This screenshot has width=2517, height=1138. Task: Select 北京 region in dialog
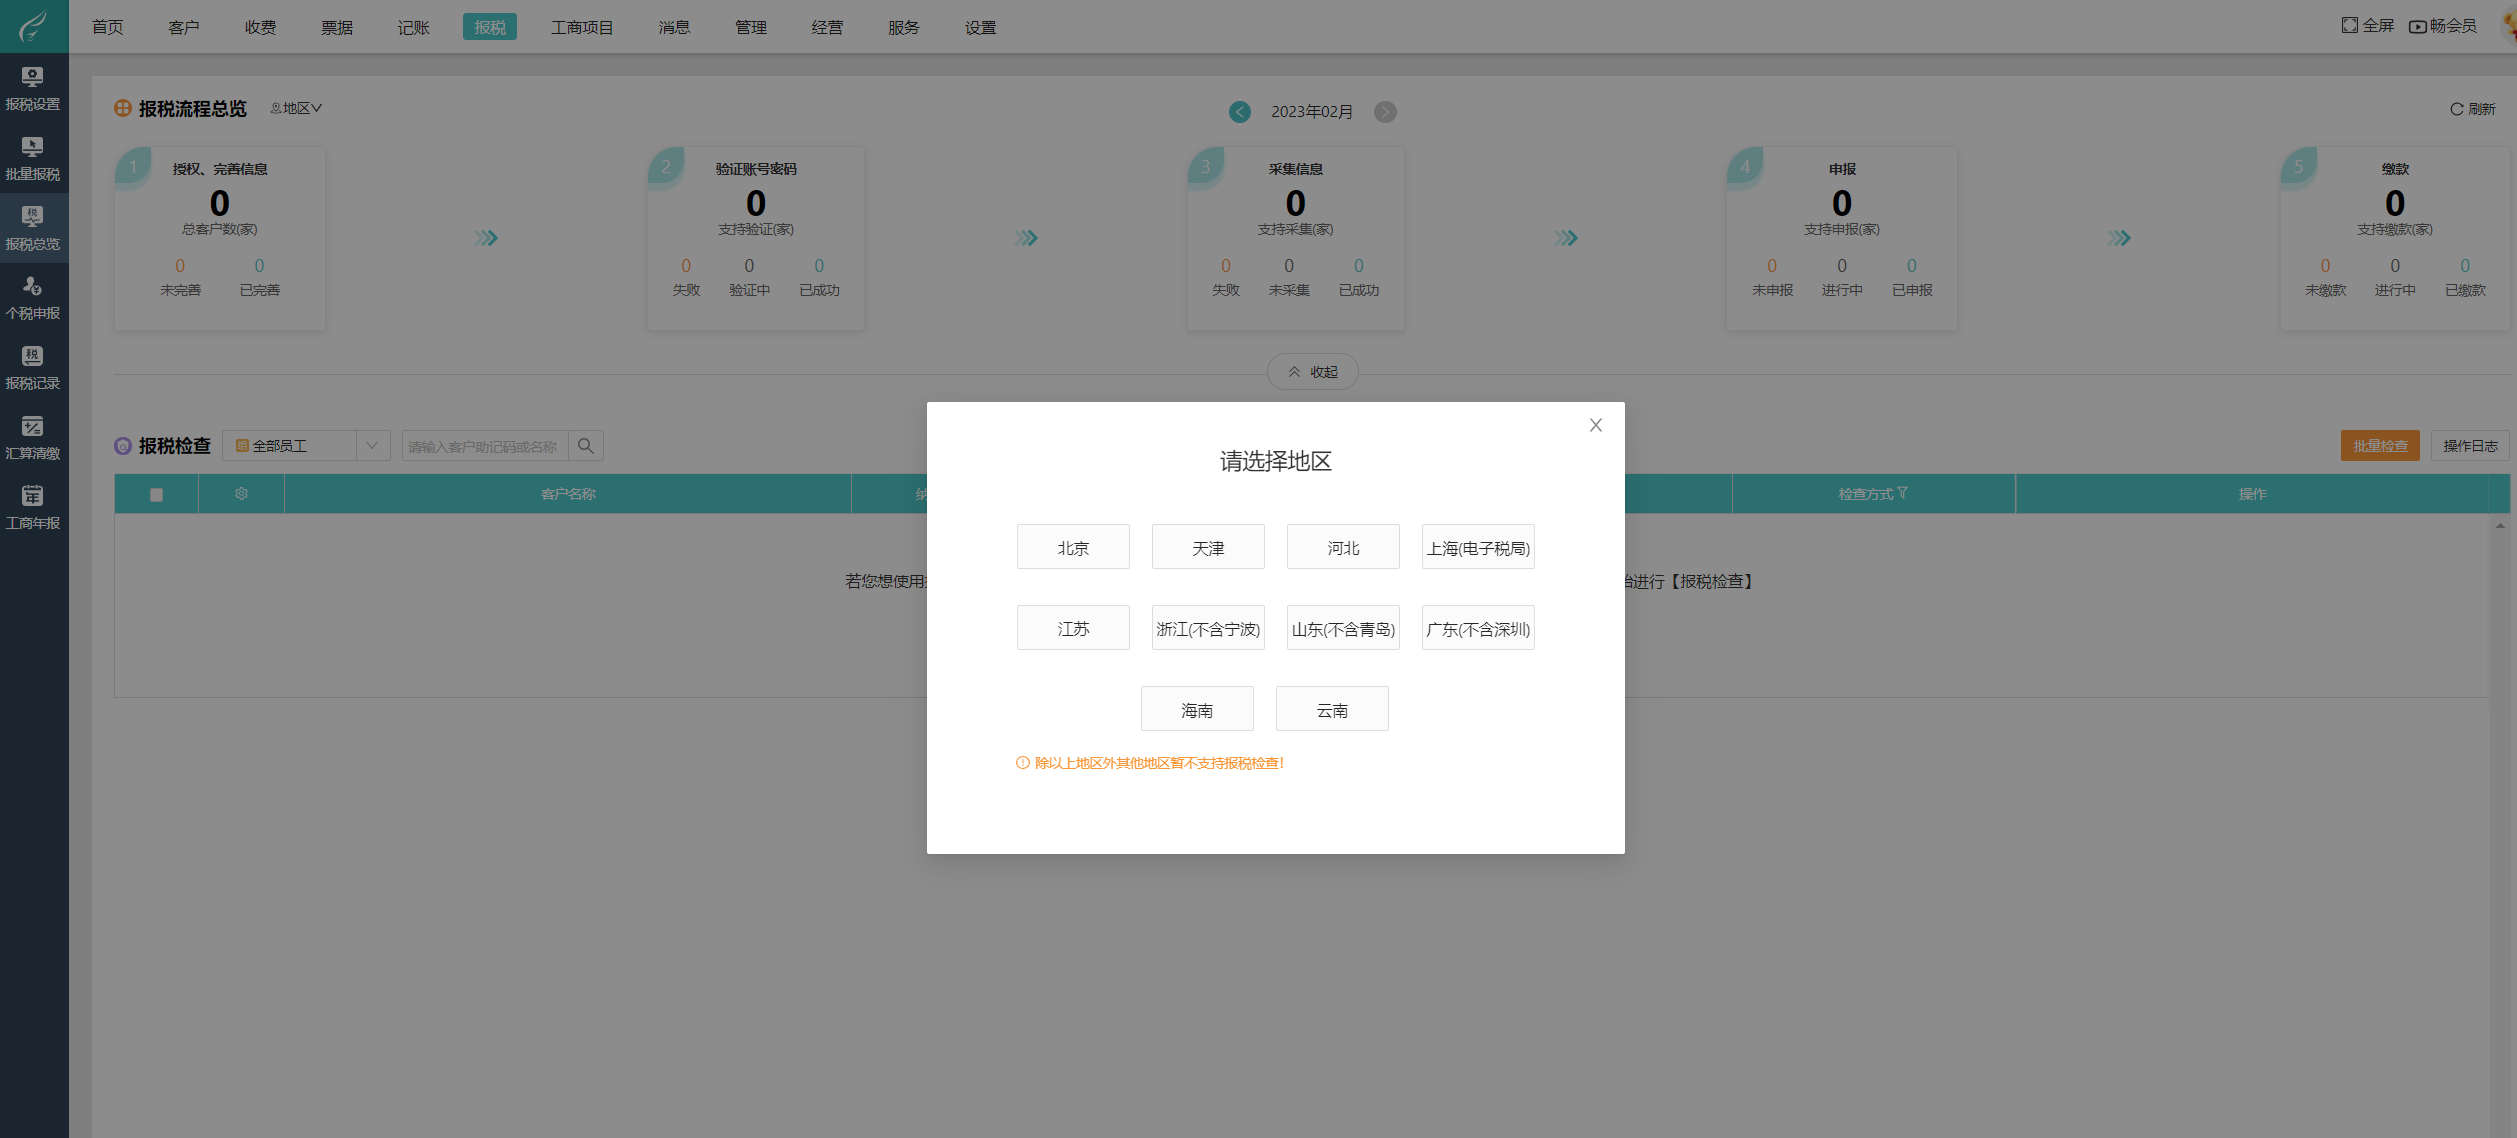[1072, 547]
